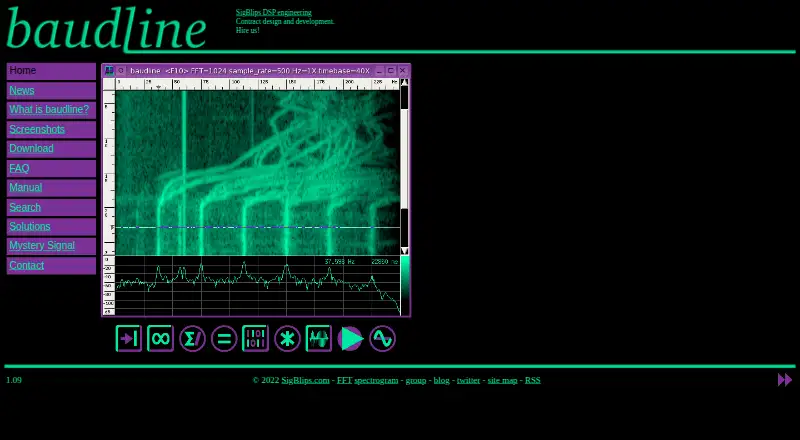Open the News page
This screenshot has height=440, width=800.
pos(22,90)
